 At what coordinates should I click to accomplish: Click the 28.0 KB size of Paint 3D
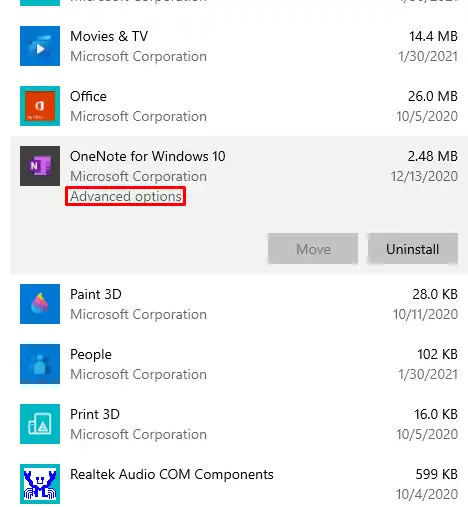tap(435, 294)
